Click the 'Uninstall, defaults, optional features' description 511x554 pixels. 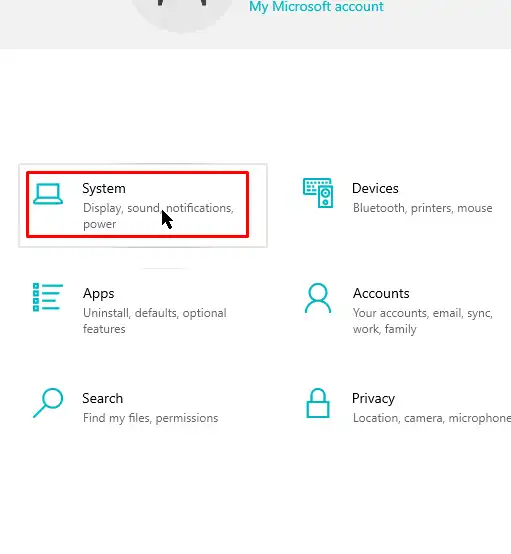[x=155, y=321]
